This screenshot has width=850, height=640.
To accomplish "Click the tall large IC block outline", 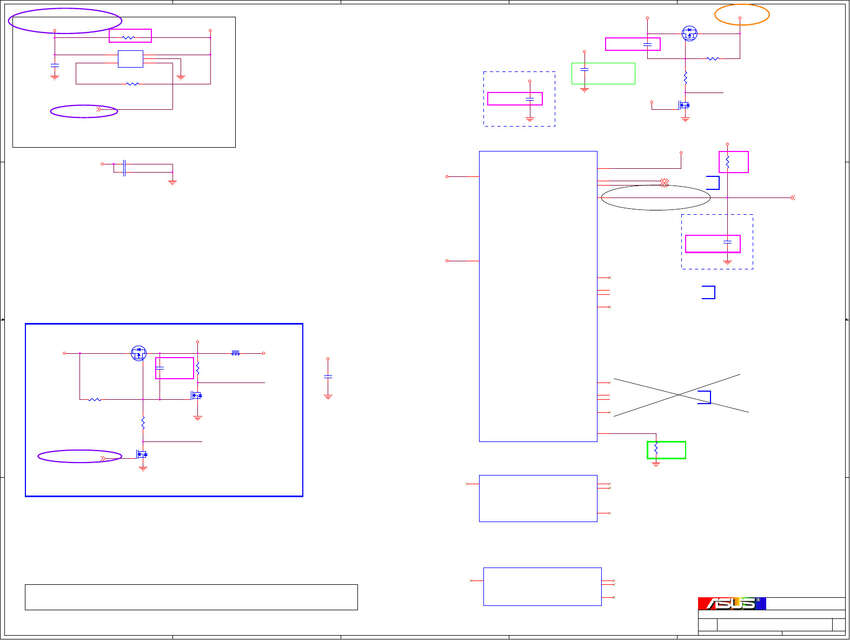I will tap(538, 296).
